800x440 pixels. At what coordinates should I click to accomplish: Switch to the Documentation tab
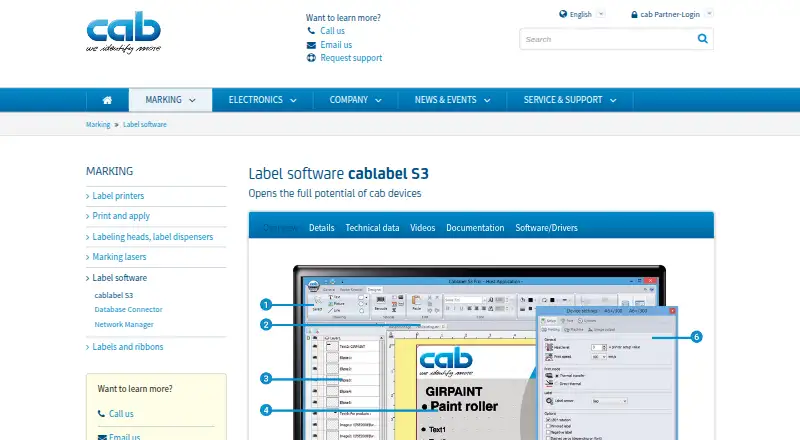(475, 228)
